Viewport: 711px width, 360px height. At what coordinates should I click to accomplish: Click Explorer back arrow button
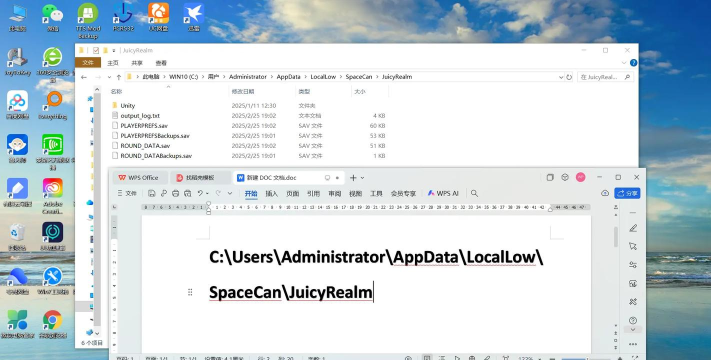[84, 77]
